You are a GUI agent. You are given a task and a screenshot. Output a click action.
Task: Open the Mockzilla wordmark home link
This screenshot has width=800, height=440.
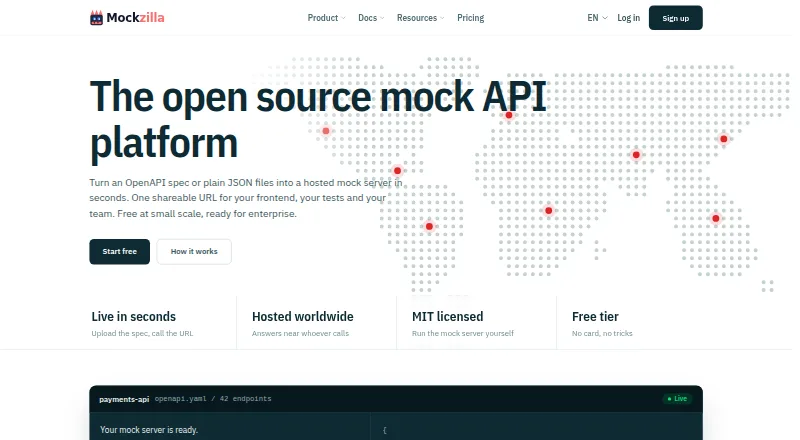(x=135, y=18)
